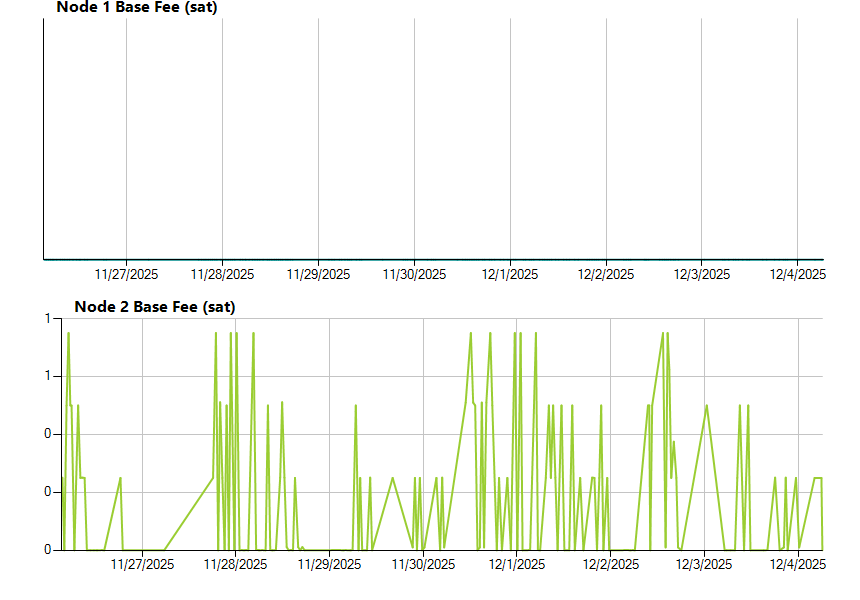This screenshot has width=860, height=600.
Task: Pick 12/2/2025 on Node 1 chart axis
Action: coord(606,274)
